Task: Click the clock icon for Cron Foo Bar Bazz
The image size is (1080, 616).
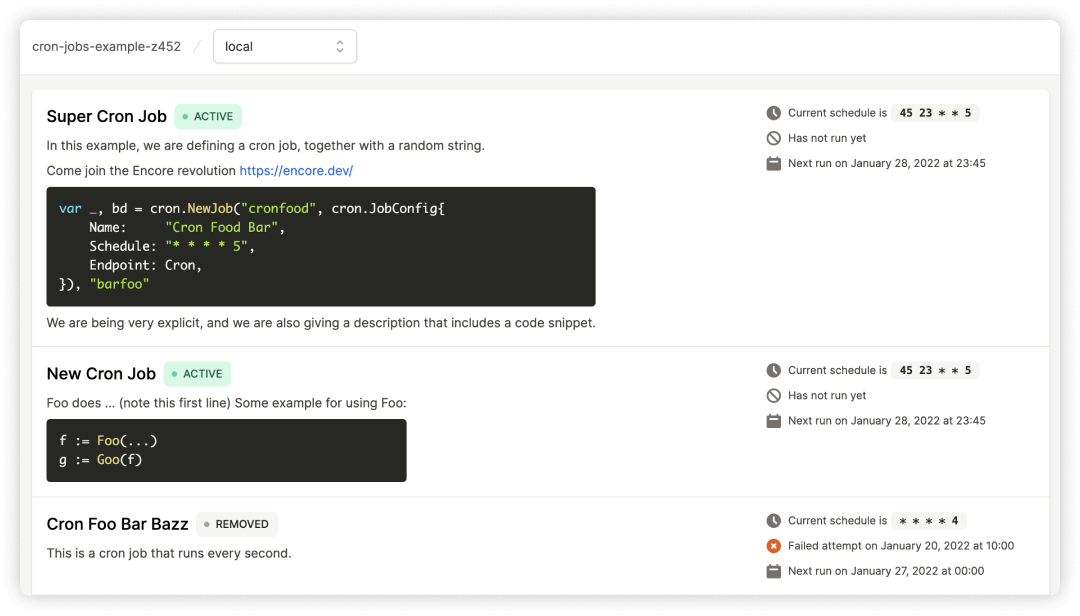Action: click(x=773, y=521)
